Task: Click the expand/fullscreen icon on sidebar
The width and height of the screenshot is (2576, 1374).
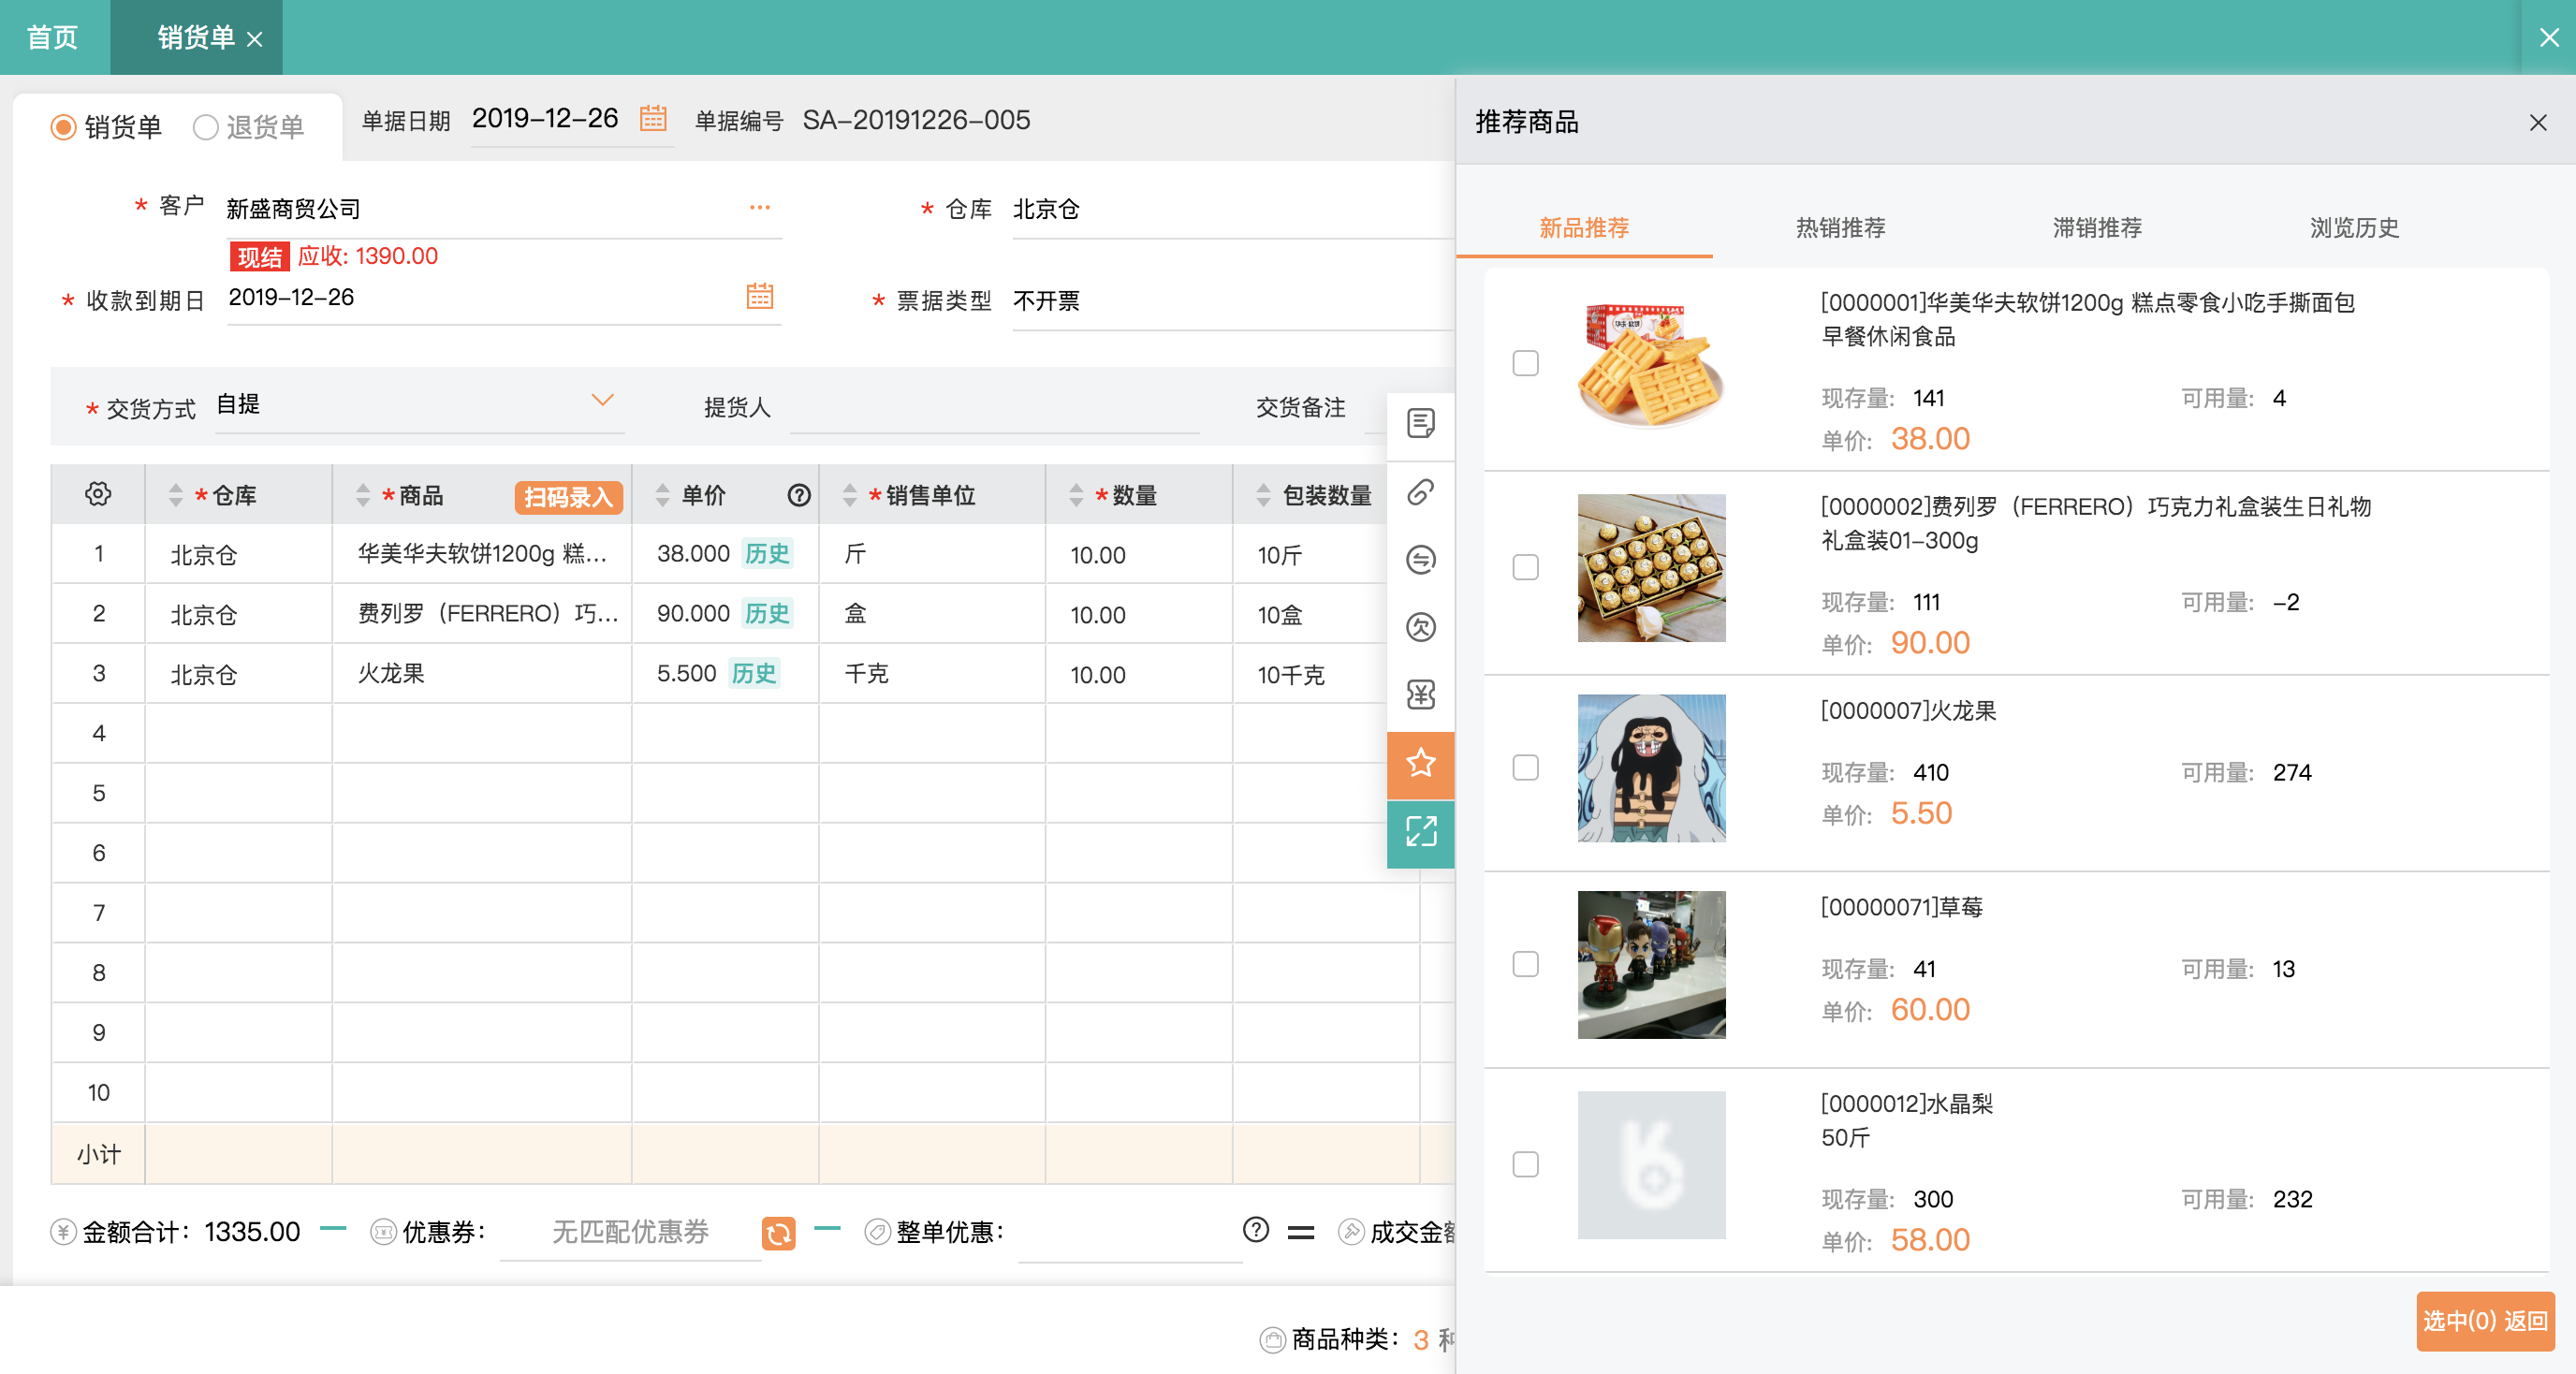Action: click(1425, 833)
